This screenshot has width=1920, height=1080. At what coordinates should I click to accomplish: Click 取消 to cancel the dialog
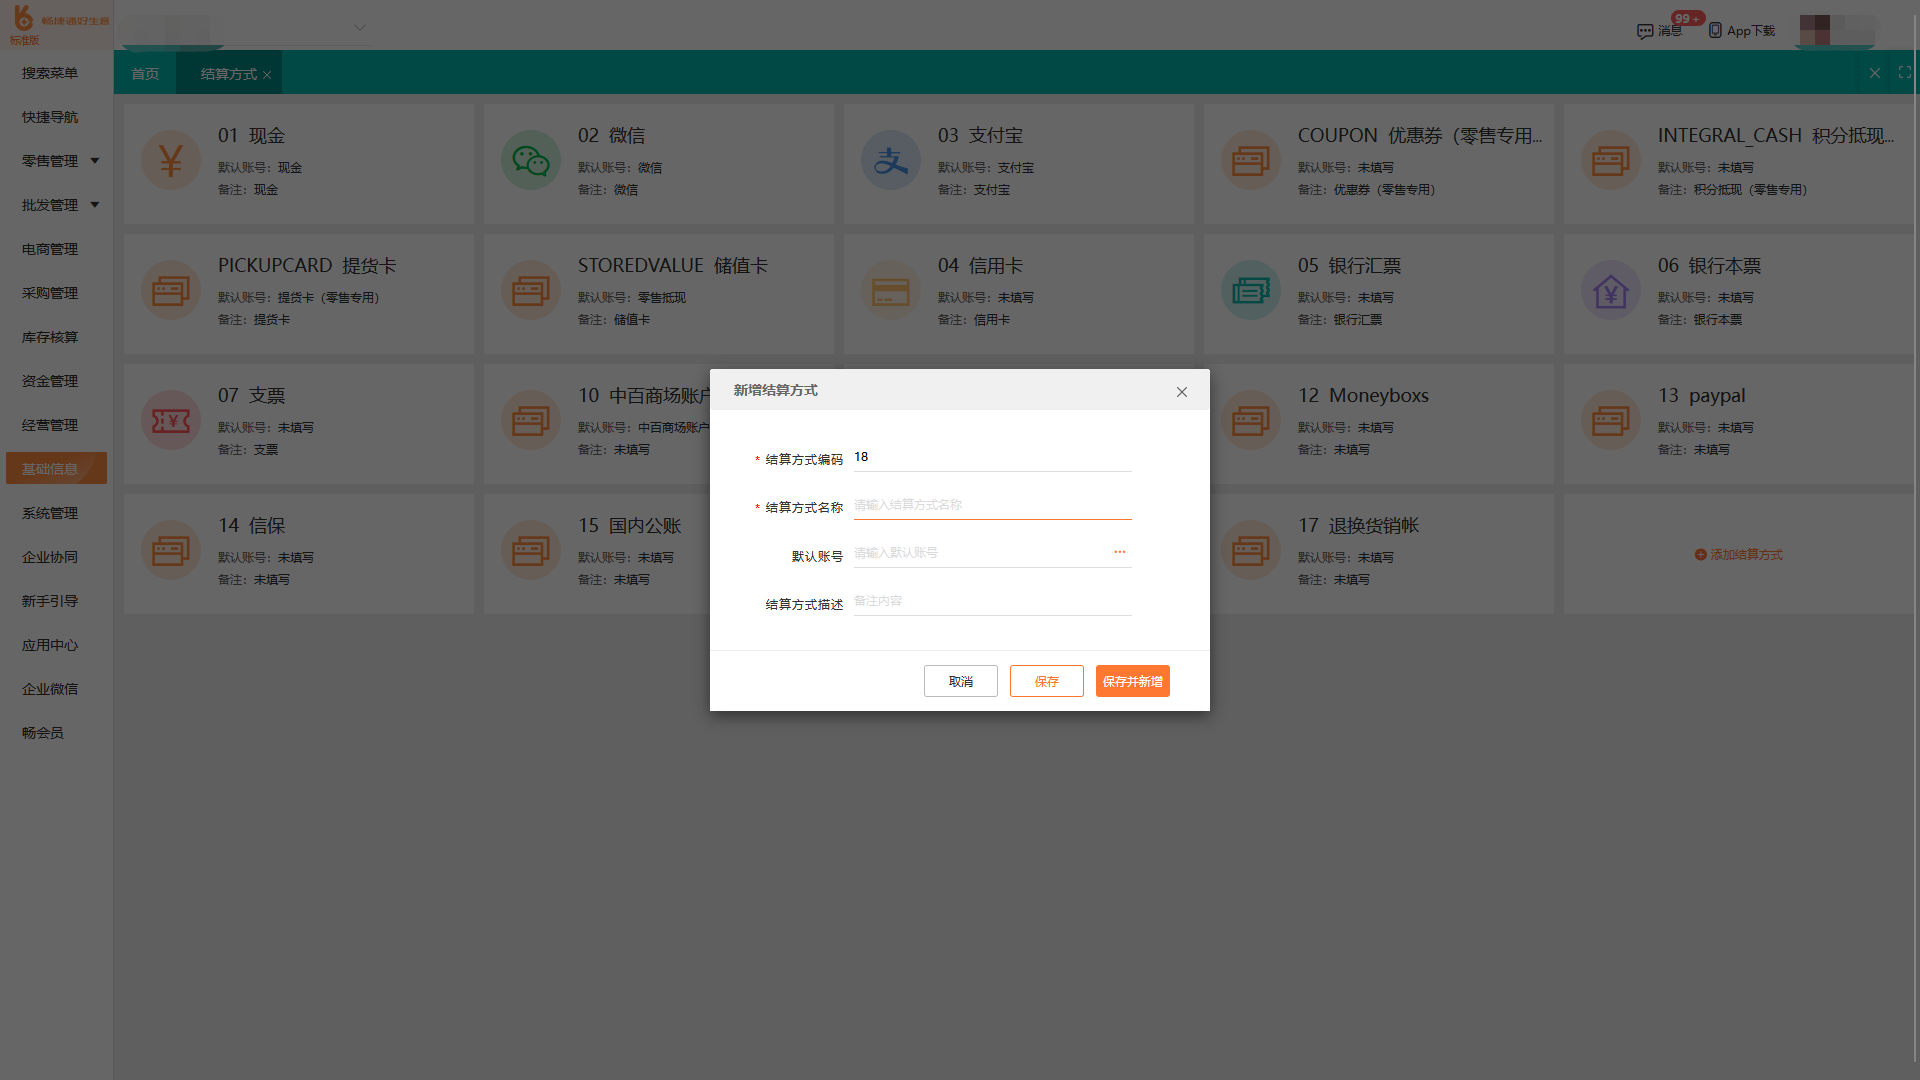click(960, 680)
